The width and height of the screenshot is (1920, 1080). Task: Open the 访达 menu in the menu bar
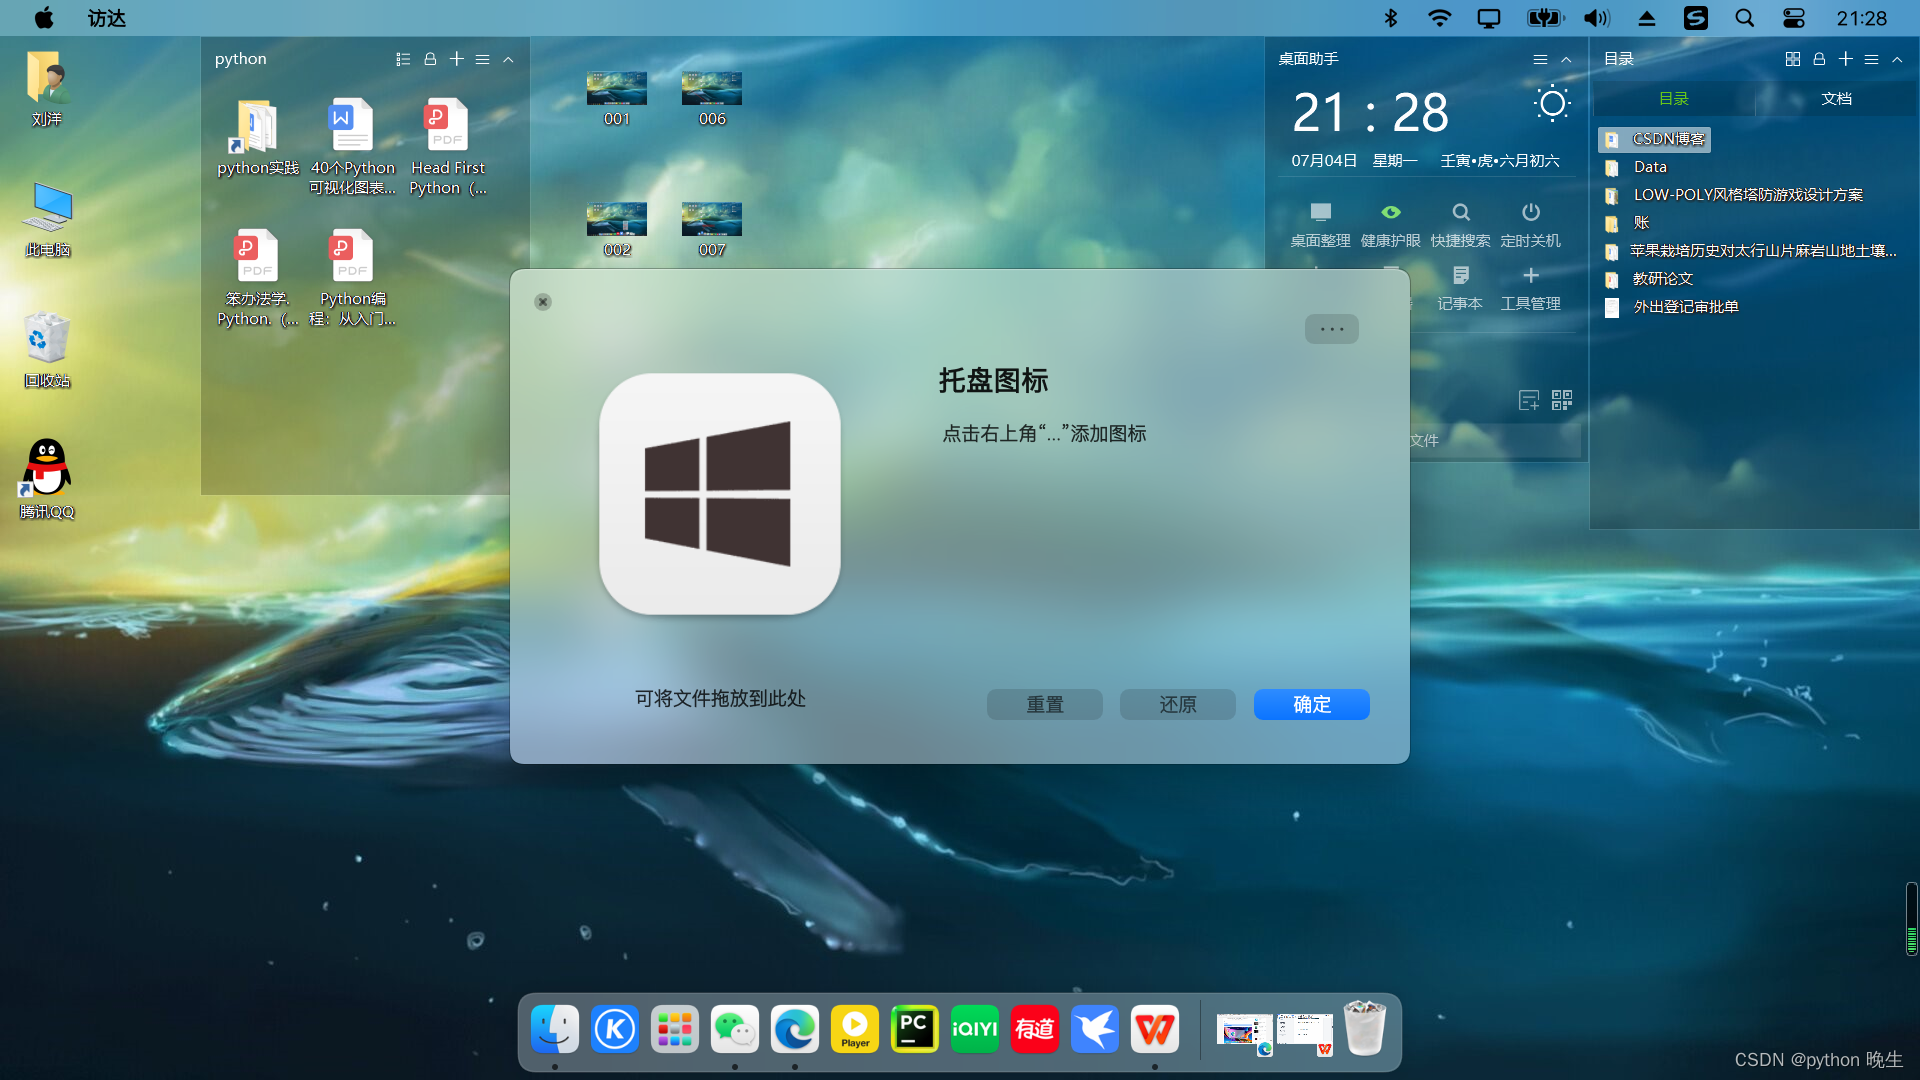[x=106, y=17]
